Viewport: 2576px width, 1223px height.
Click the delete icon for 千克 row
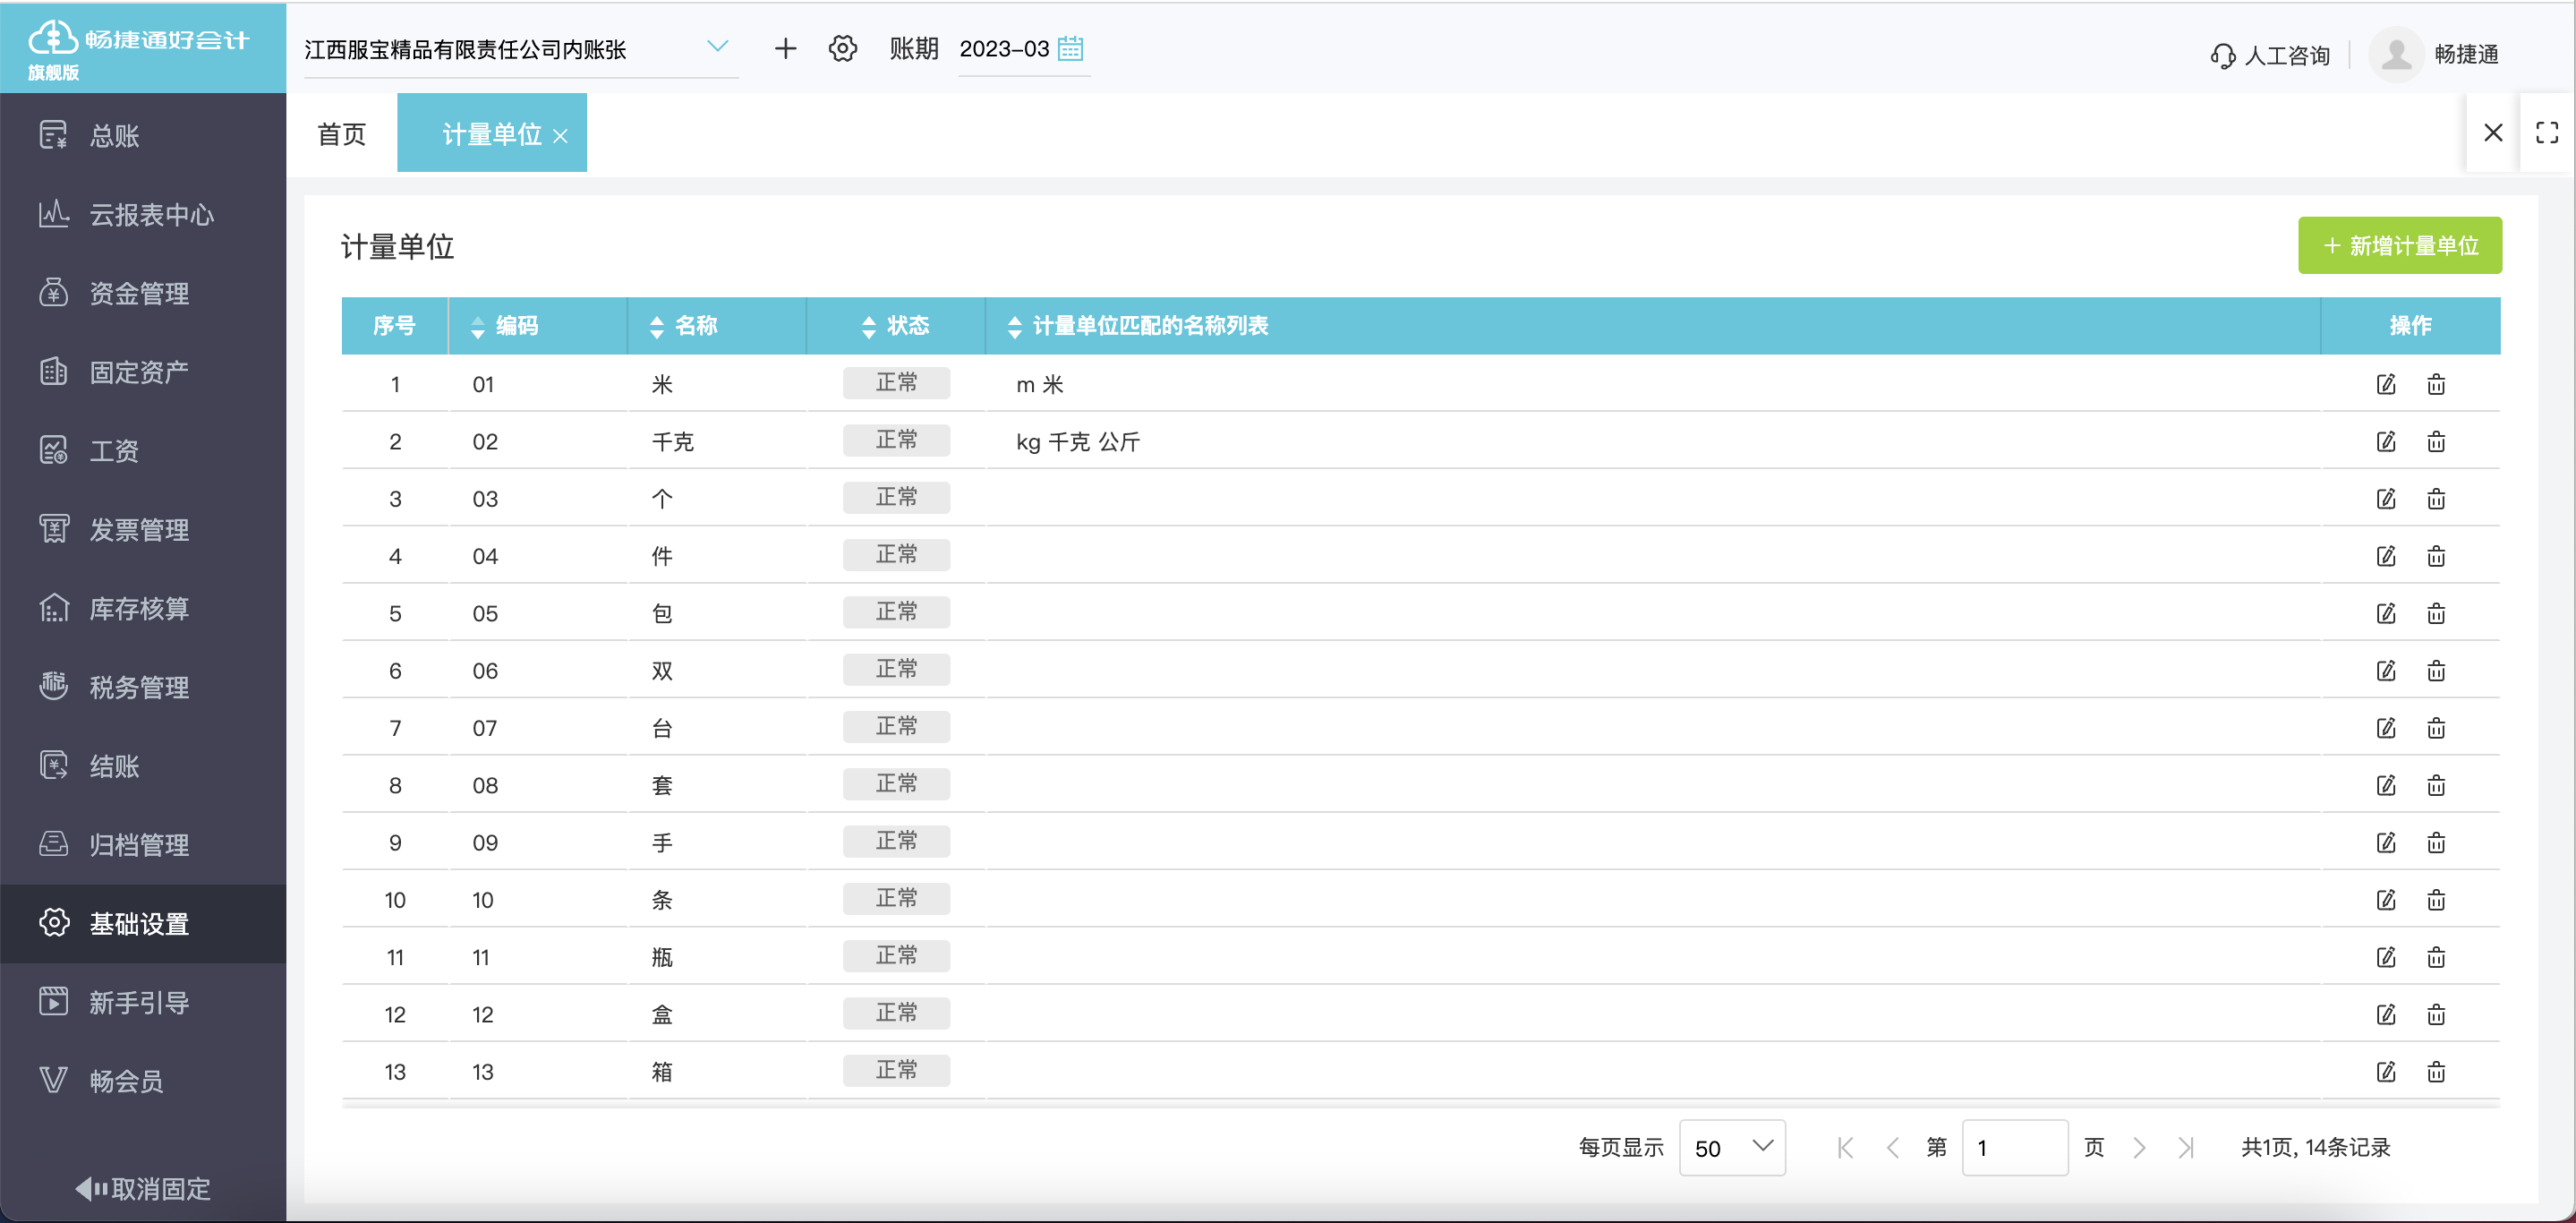(2436, 440)
